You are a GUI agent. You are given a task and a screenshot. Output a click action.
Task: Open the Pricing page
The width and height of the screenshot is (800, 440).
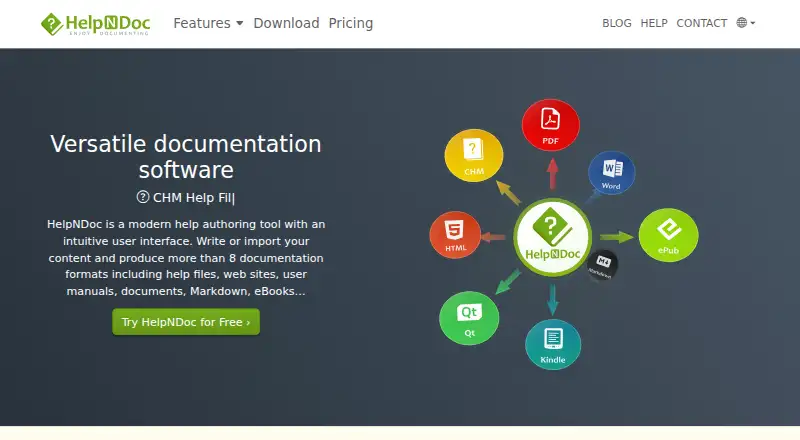[351, 23]
